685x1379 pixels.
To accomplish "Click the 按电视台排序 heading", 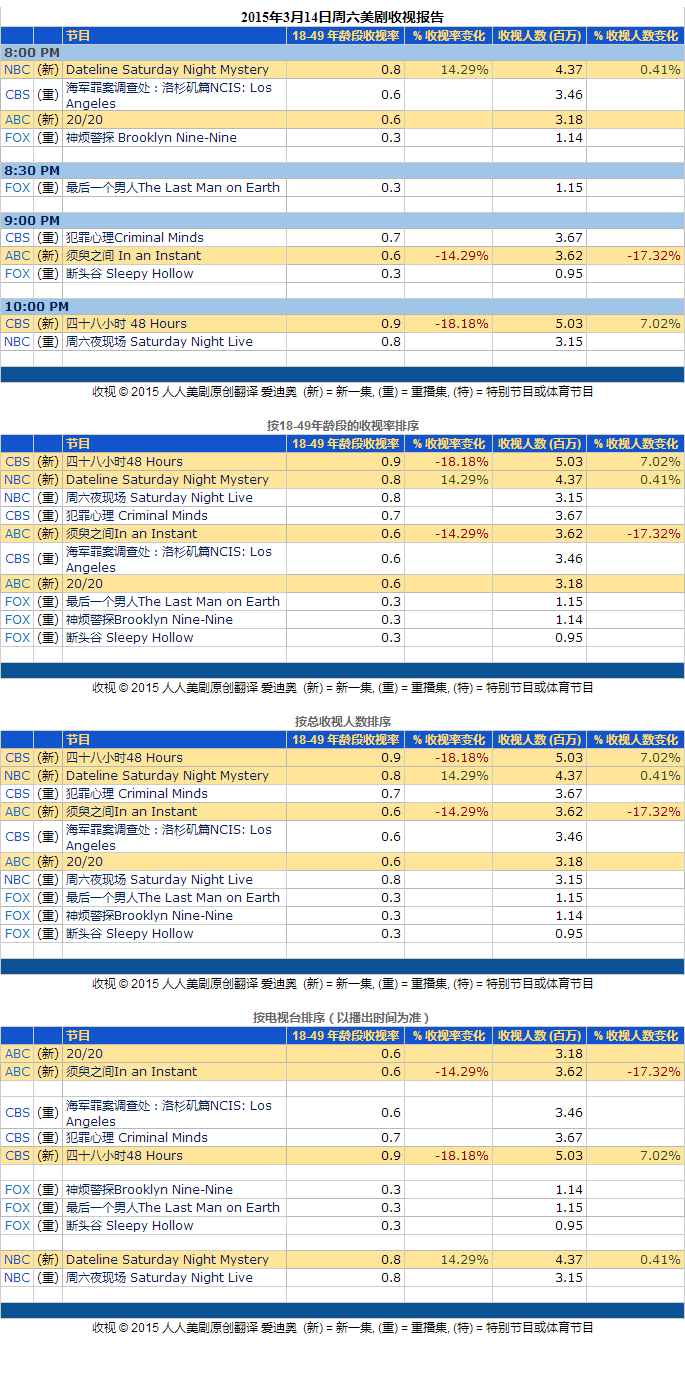I will pyautogui.click(x=342, y=1017).
